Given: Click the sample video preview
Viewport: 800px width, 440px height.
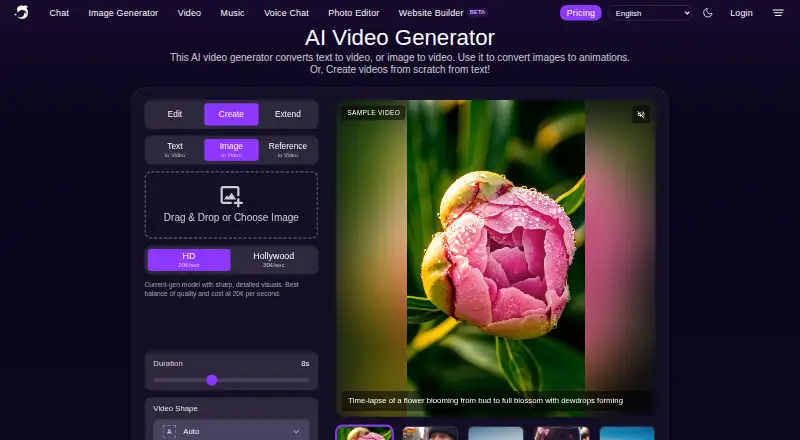Looking at the screenshot, I should point(496,258).
